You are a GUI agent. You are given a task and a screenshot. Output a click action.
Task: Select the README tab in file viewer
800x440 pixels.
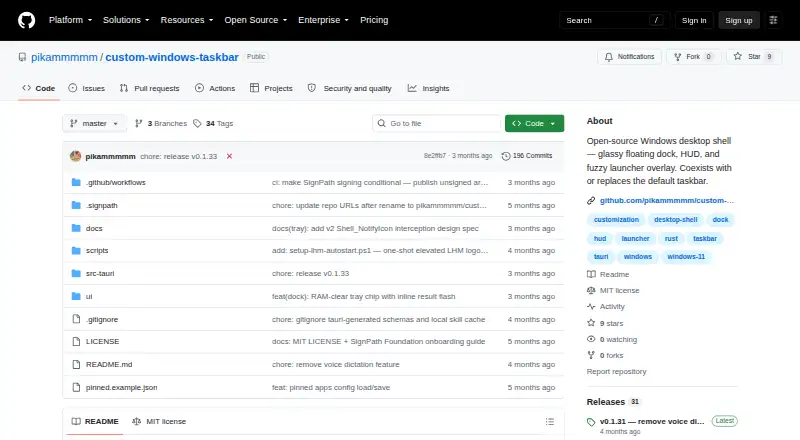(95, 422)
